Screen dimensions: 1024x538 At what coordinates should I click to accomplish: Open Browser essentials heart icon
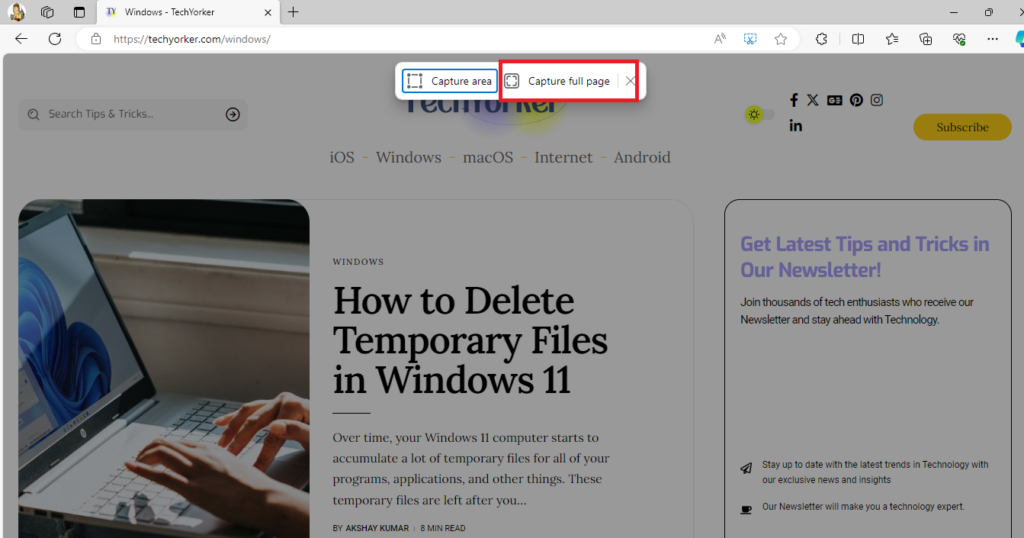[x=959, y=39]
